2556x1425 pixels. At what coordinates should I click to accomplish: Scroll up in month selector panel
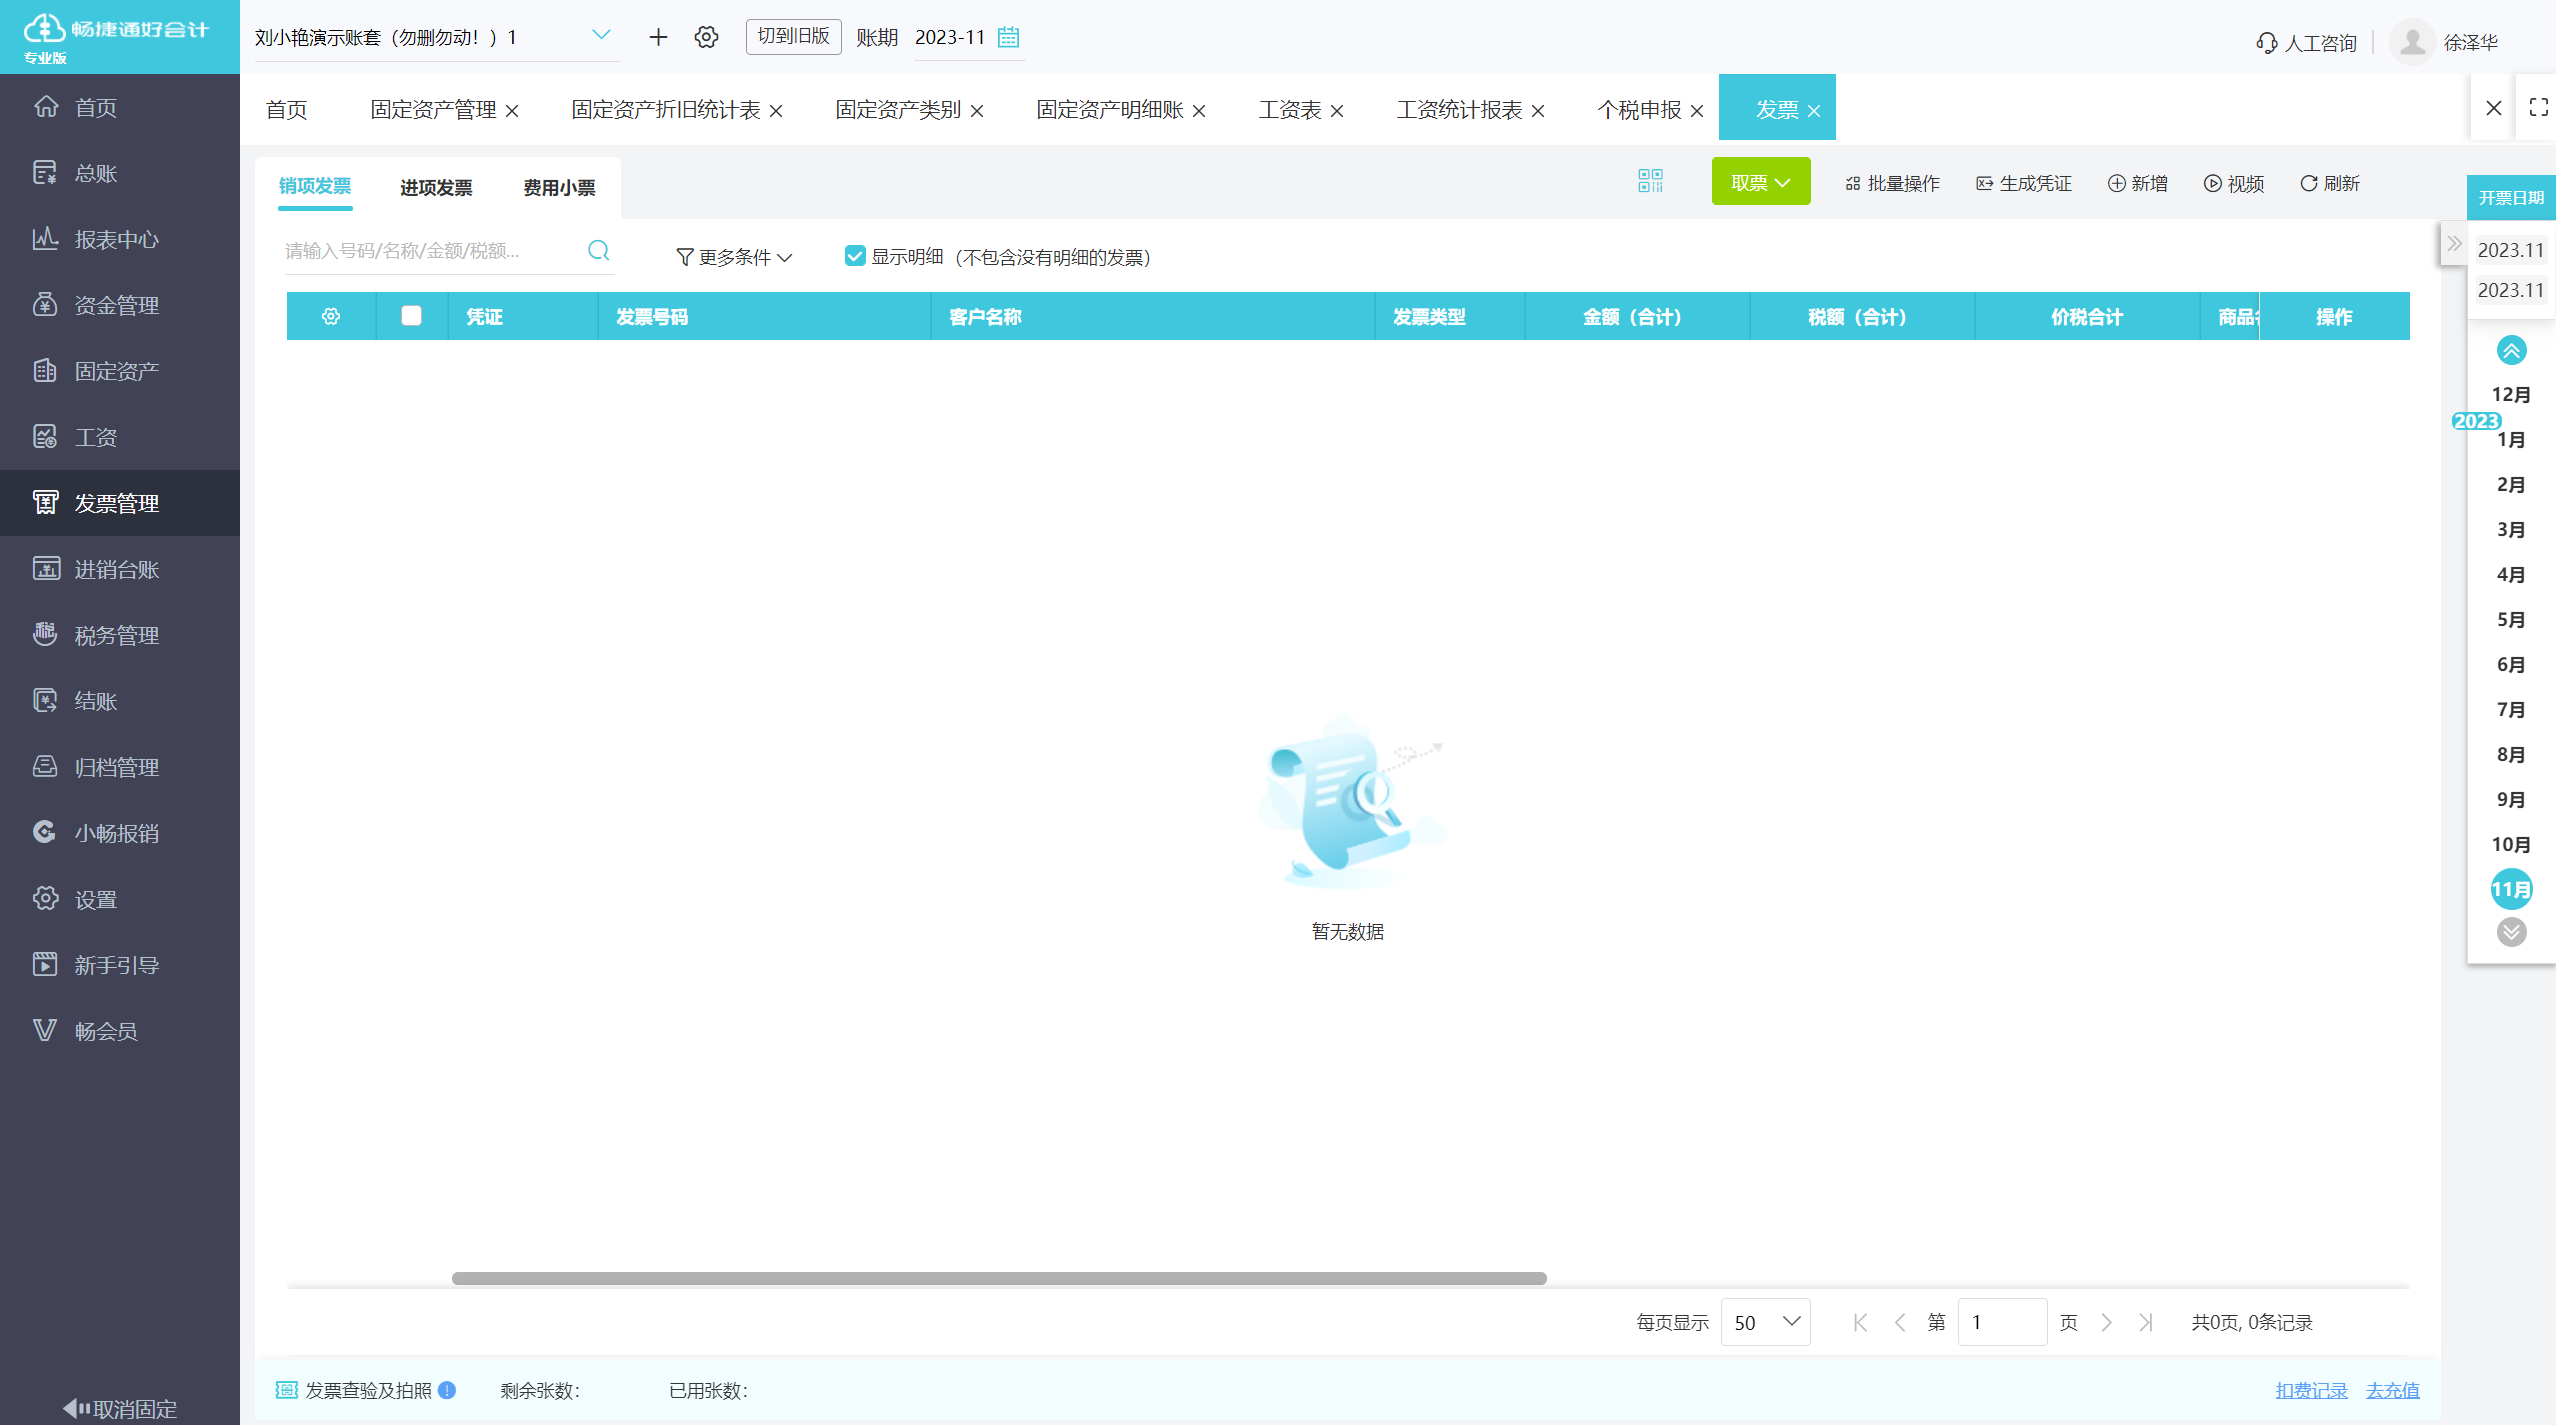[x=2512, y=351]
